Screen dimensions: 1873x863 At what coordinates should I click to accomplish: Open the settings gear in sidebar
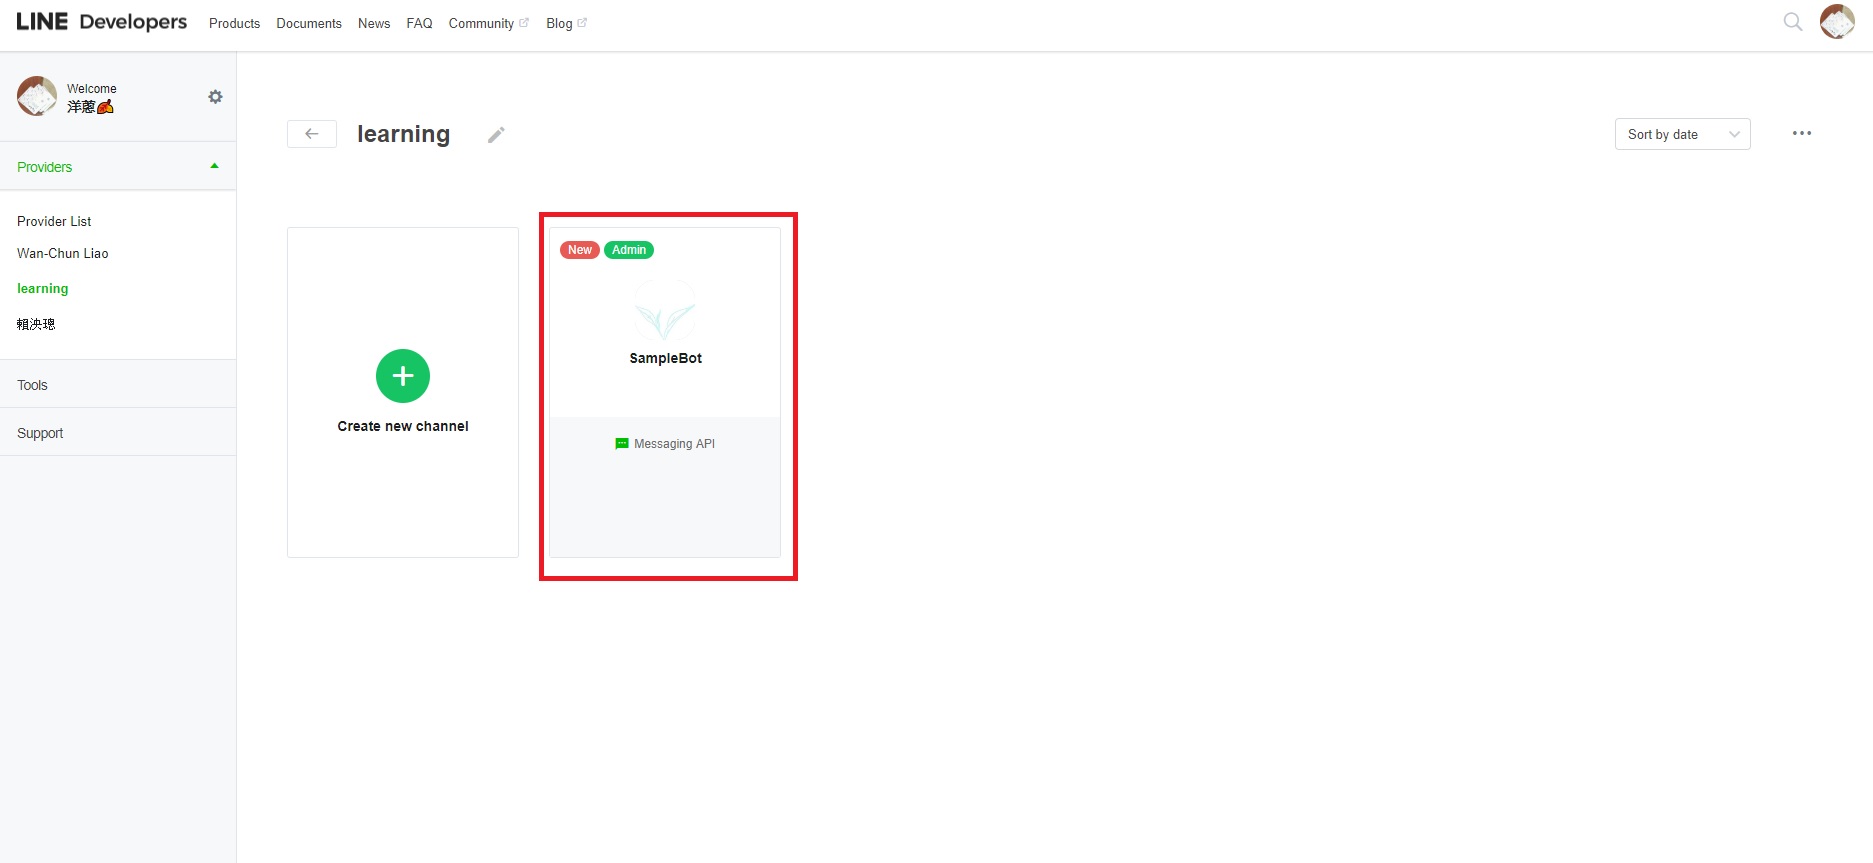click(215, 97)
